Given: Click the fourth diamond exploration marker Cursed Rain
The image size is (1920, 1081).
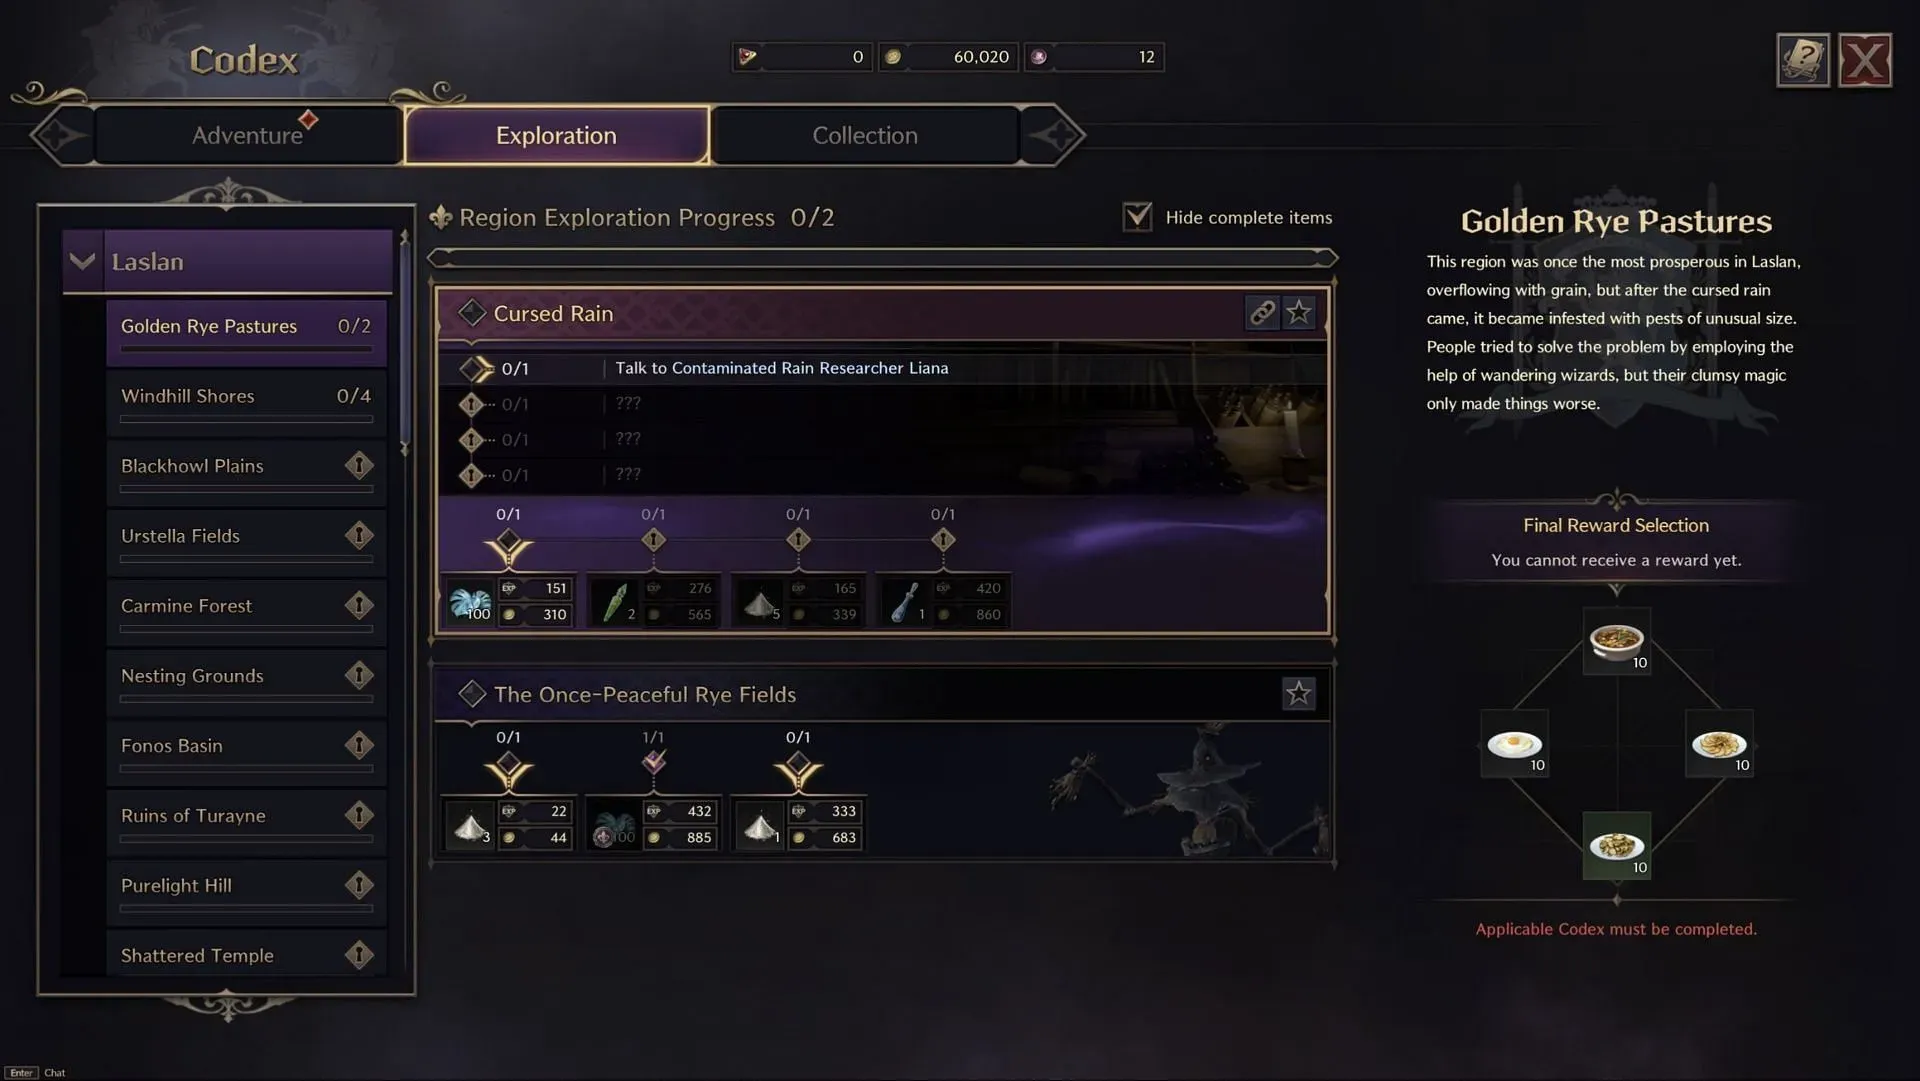Looking at the screenshot, I should (x=942, y=540).
